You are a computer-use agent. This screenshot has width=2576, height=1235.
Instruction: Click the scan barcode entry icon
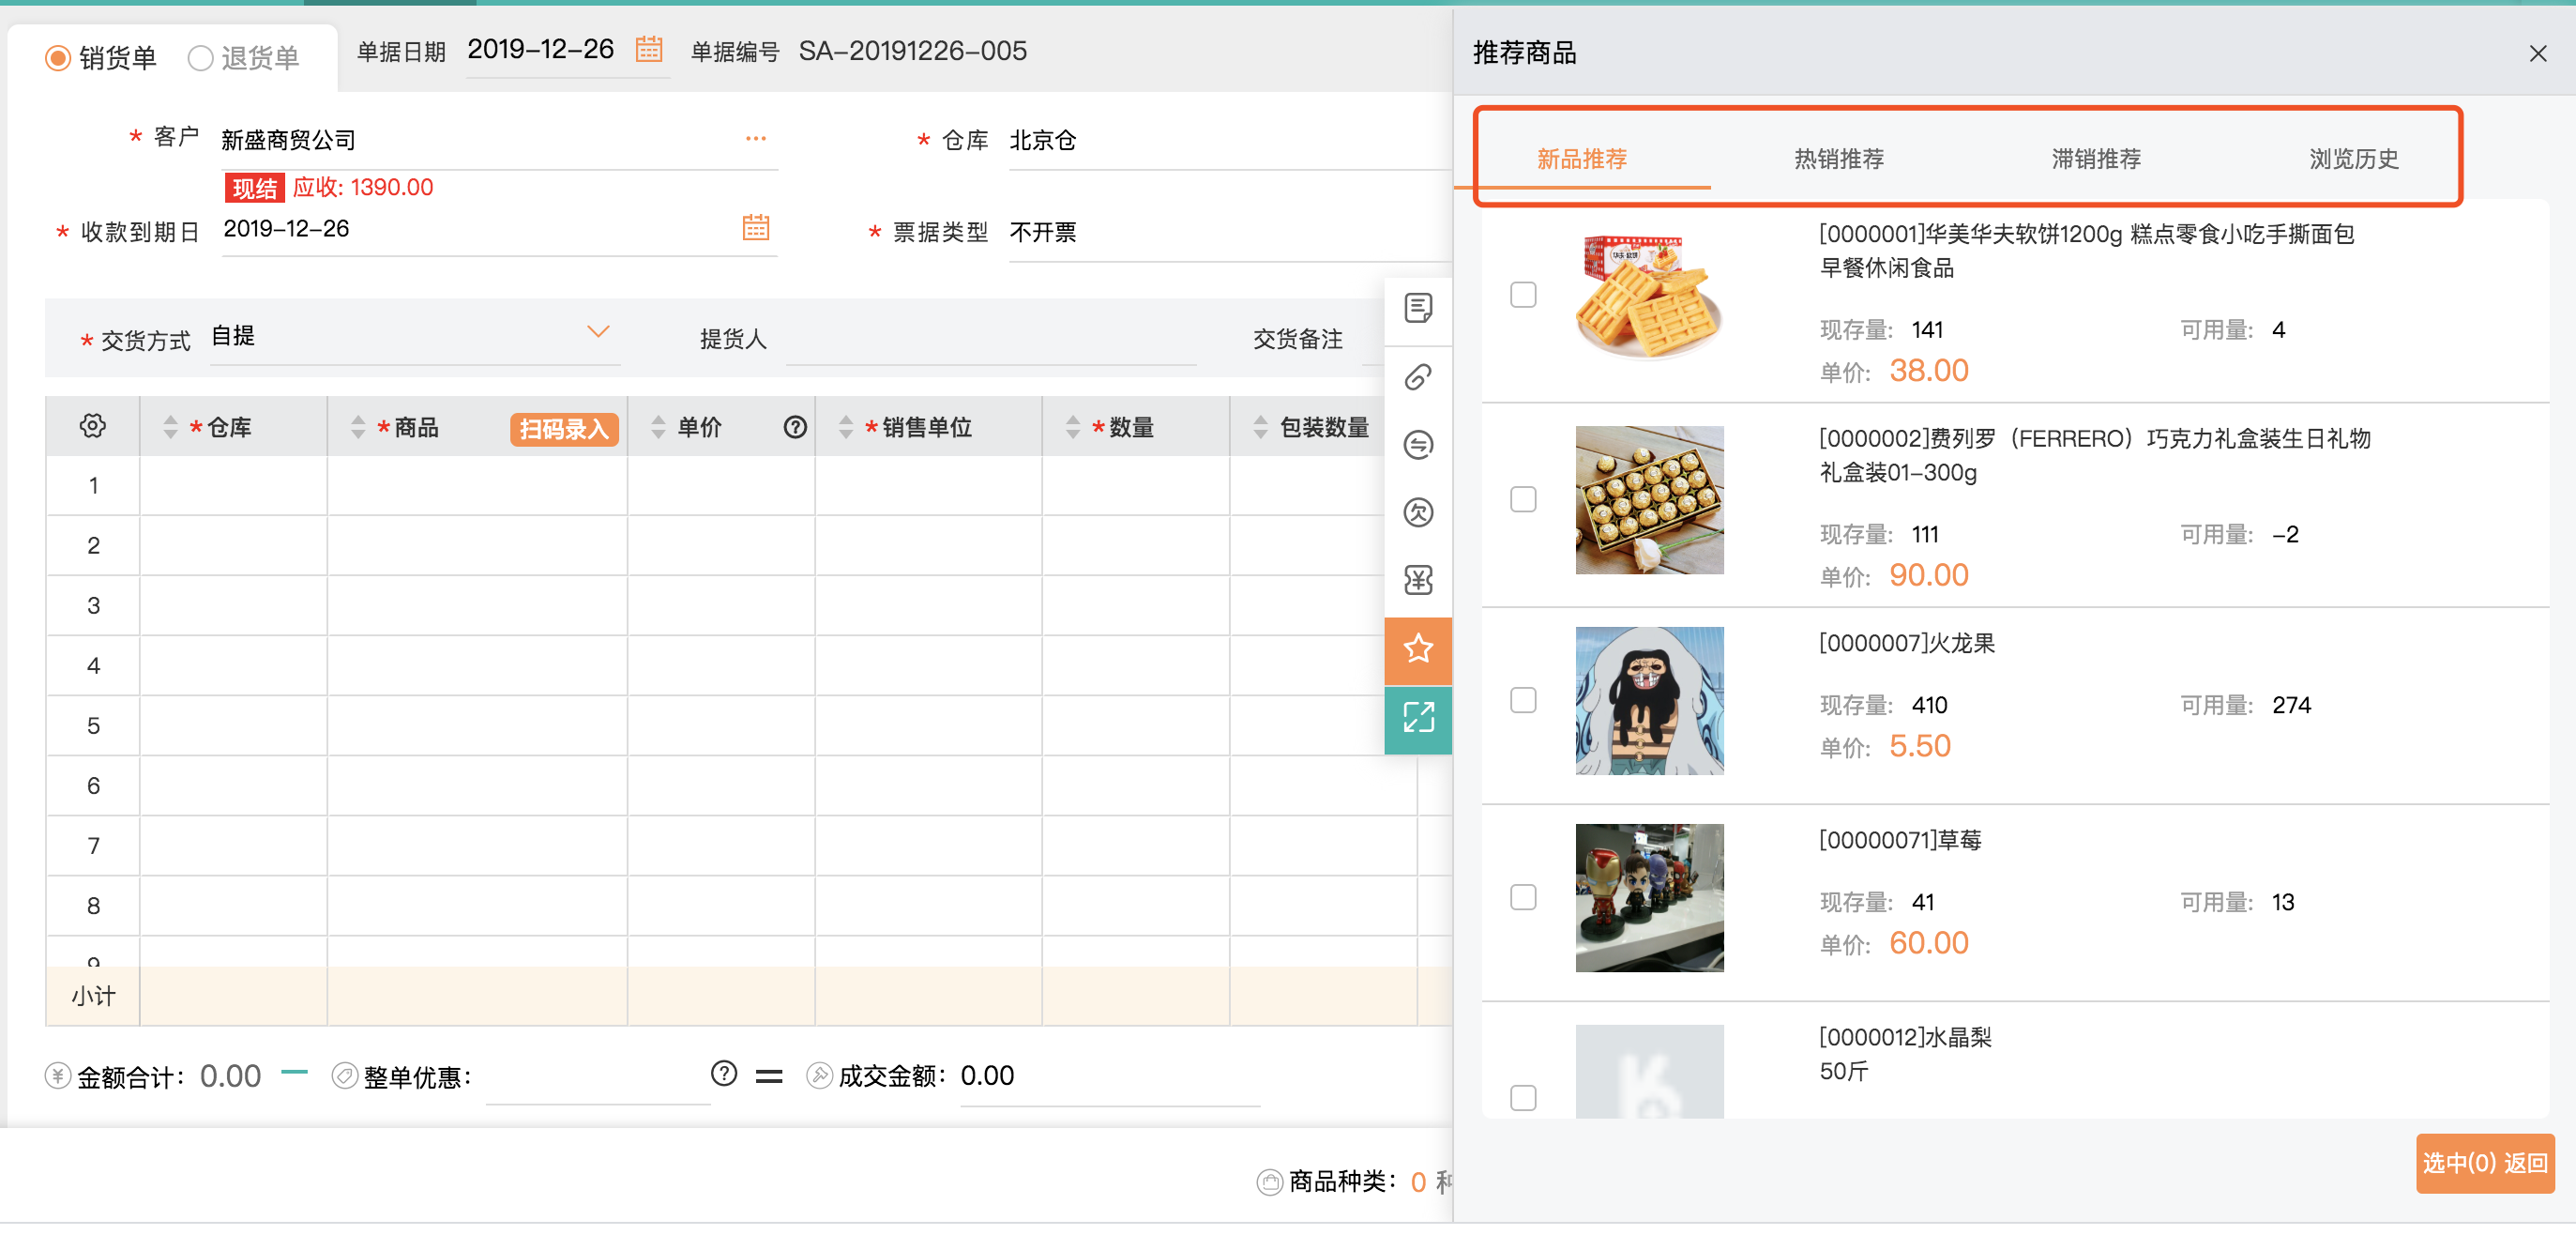567,429
